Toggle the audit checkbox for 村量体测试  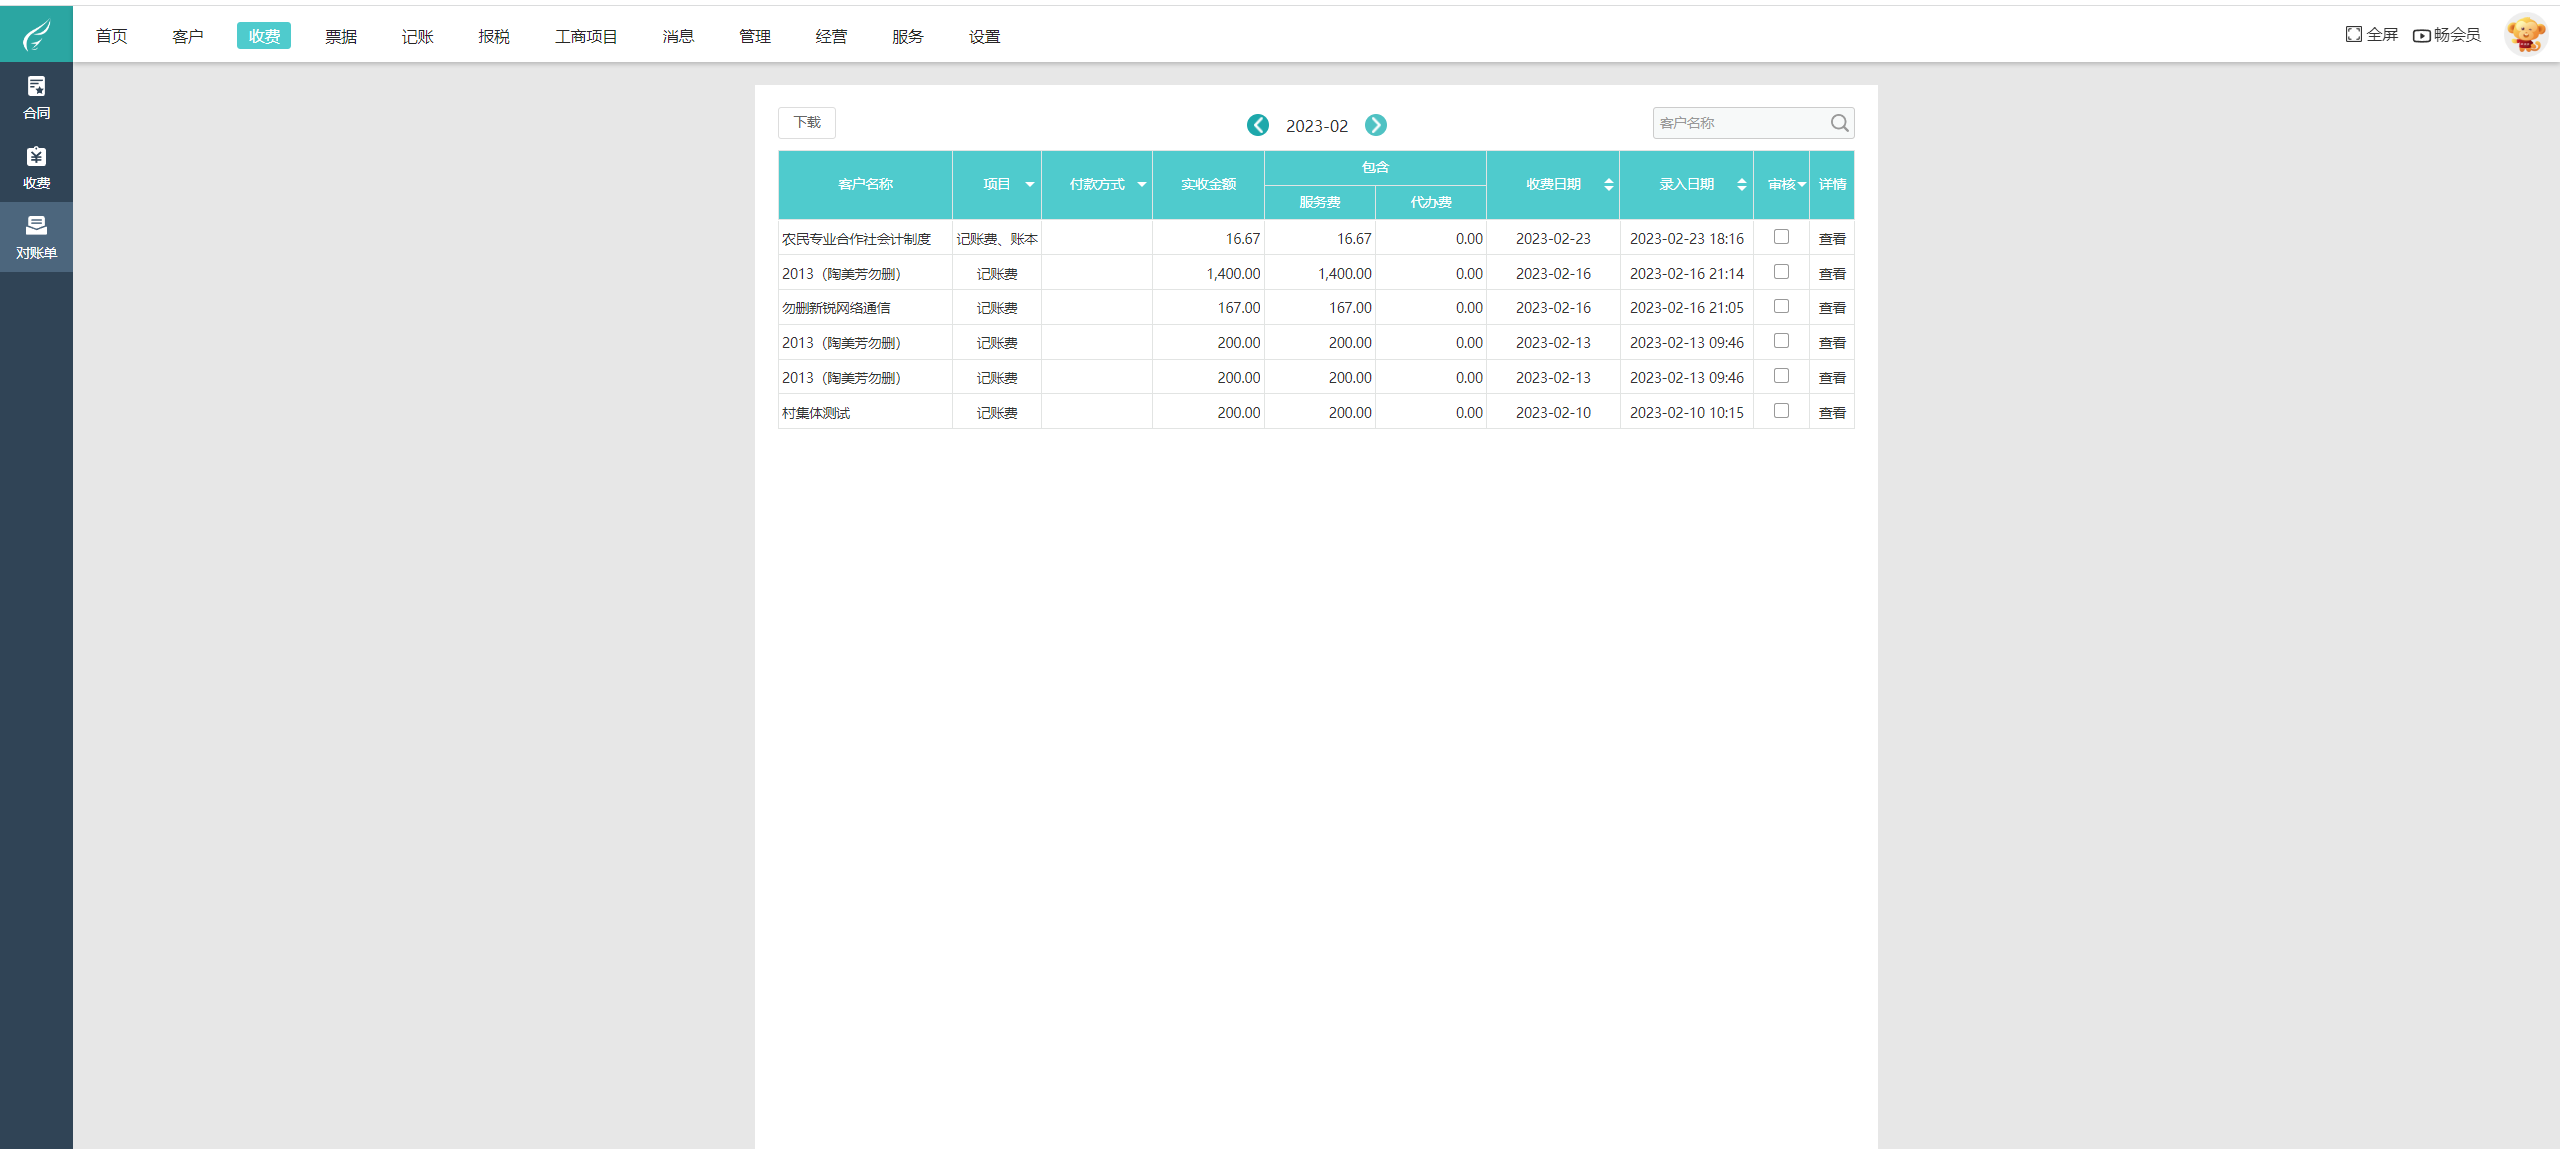(x=1781, y=411)
